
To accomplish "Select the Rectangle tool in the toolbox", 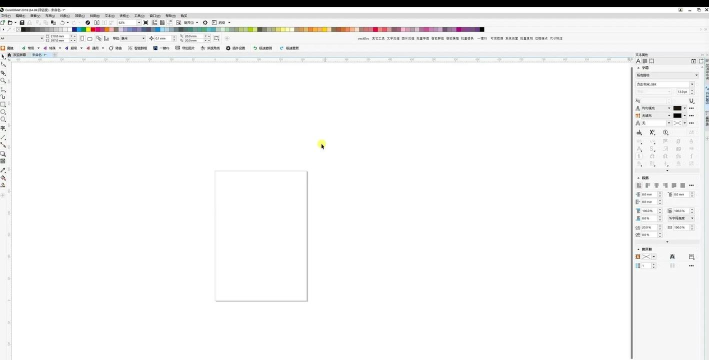I will pos(3,104).
